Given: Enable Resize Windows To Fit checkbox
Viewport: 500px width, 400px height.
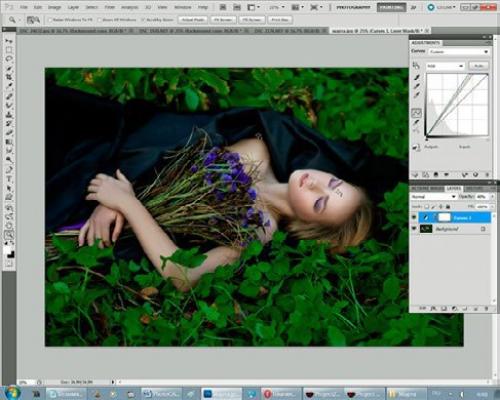Looking at the screenshot, I should pyautogui.click(x=50, y=20).
